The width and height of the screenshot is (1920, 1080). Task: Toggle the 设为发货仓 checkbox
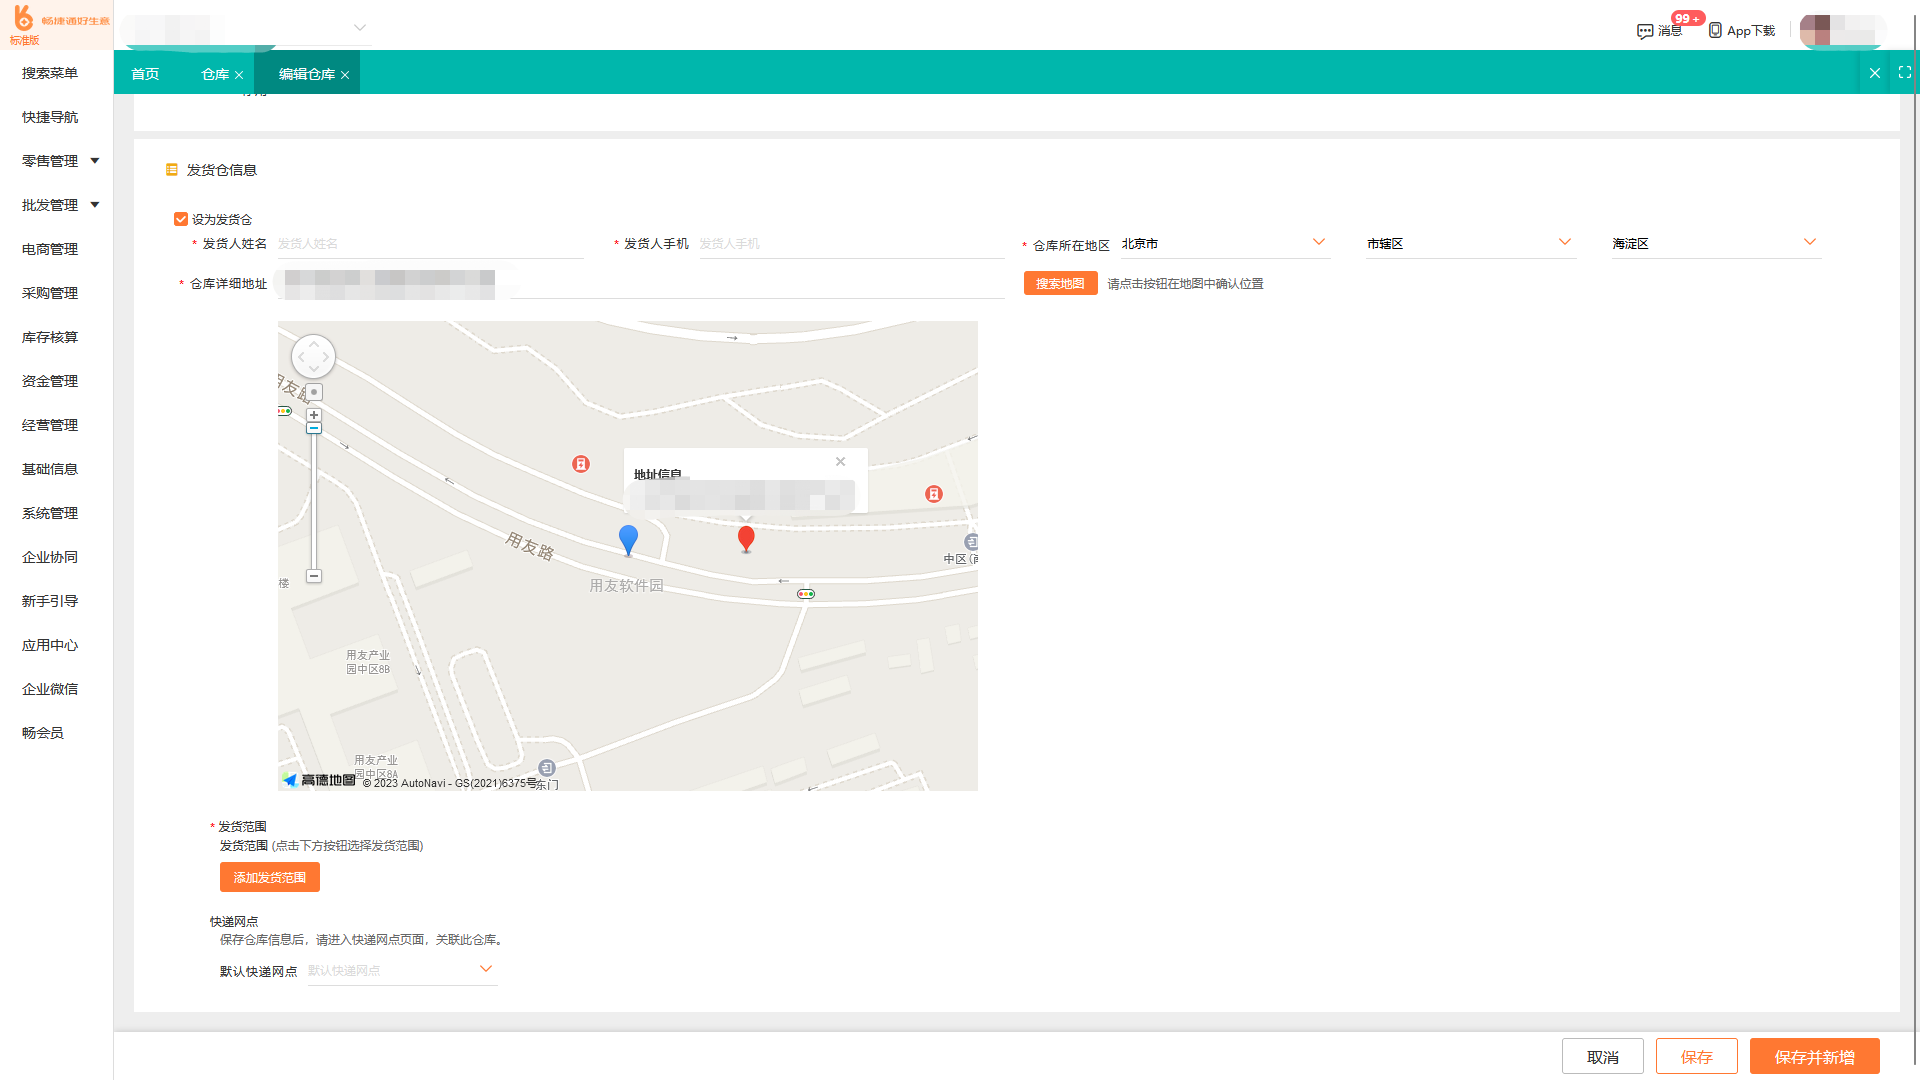point(181,216)
